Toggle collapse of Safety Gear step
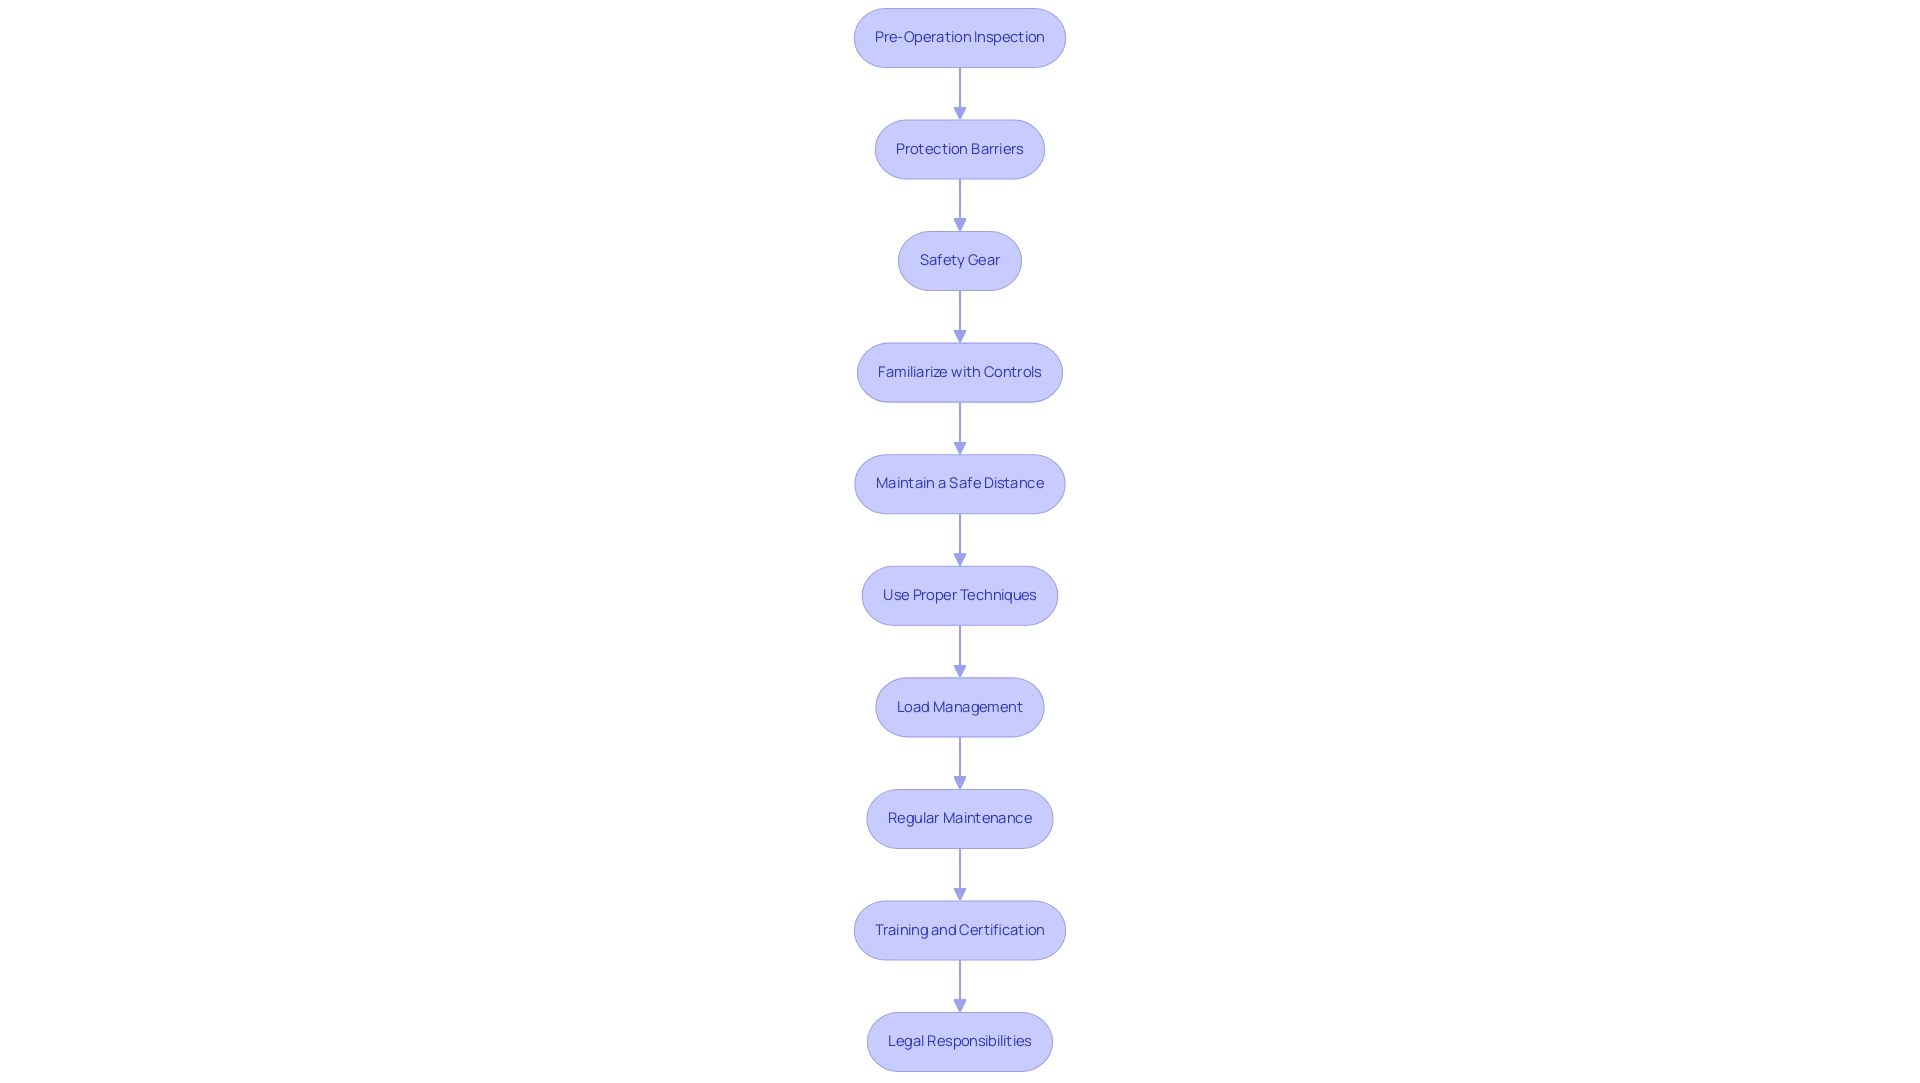This screenshot has height=1083, width=1920. [x=959, y=260]
